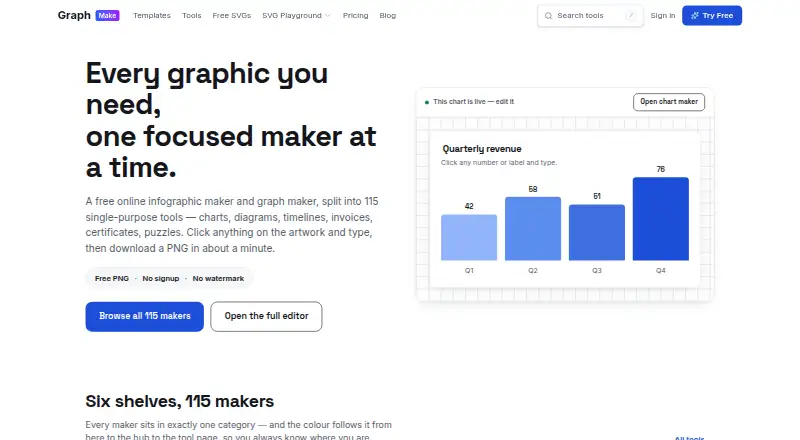This screenshot has width=800, height=440.
Task: Open the Templates menu item
Action: click(152, 16)
